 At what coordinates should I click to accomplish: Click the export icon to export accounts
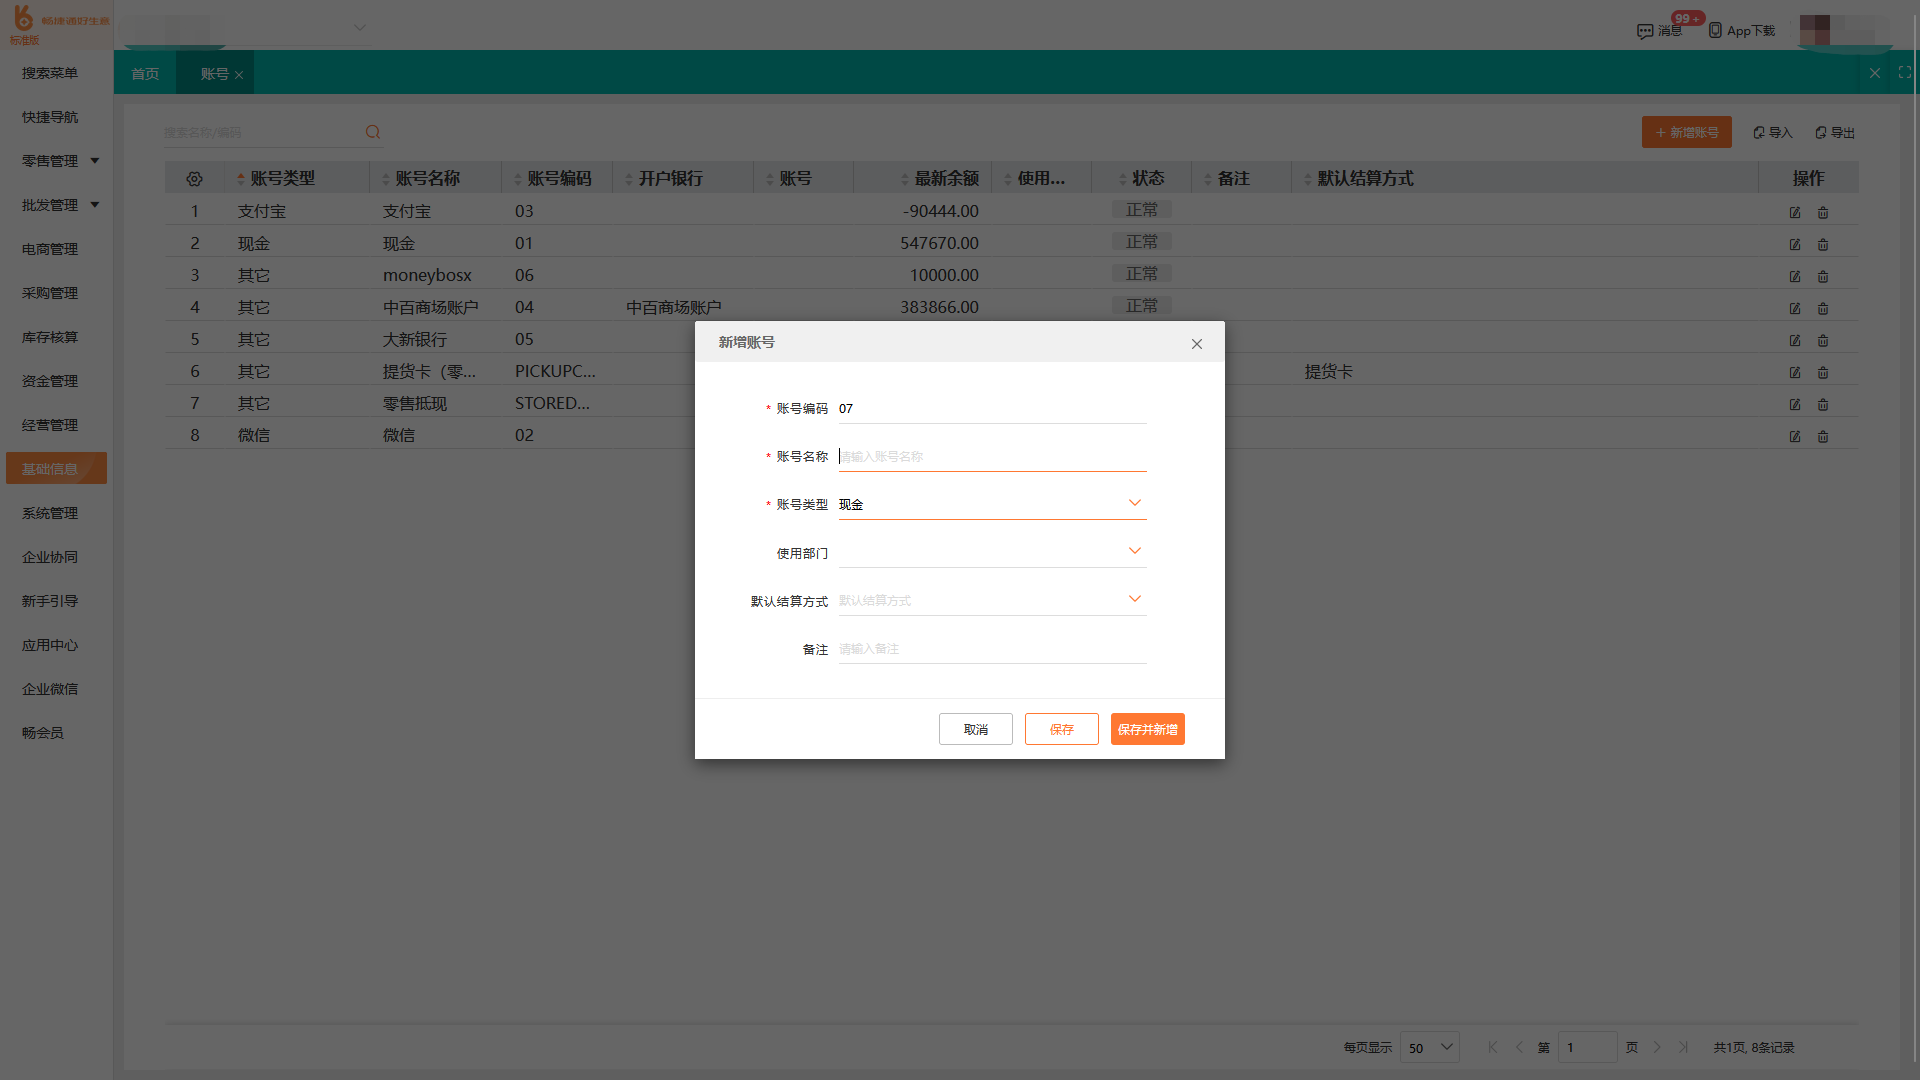1834,132
